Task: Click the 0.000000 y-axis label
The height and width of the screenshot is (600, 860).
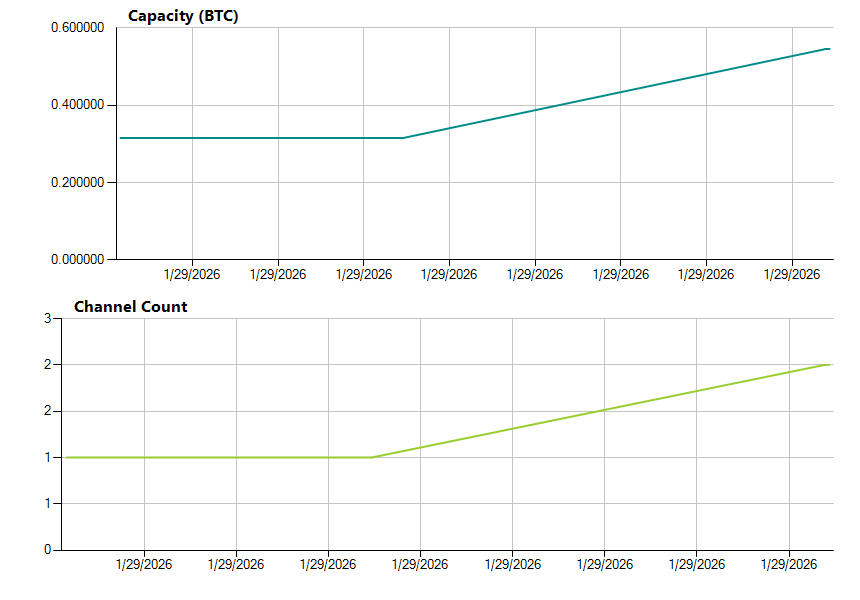Action: (77, 259)
